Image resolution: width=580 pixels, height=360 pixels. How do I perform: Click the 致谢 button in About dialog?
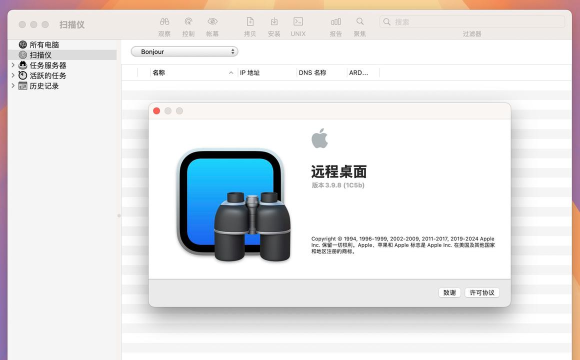[449, 293]
